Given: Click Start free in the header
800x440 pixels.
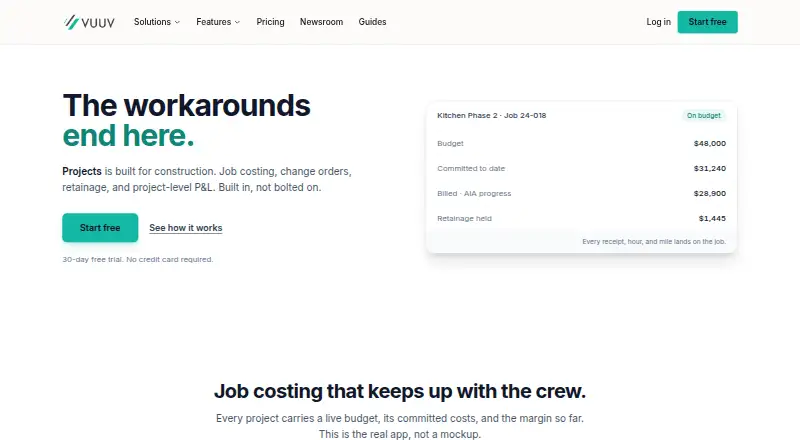Looking at the screenshot, I should [x=707, y=22].
